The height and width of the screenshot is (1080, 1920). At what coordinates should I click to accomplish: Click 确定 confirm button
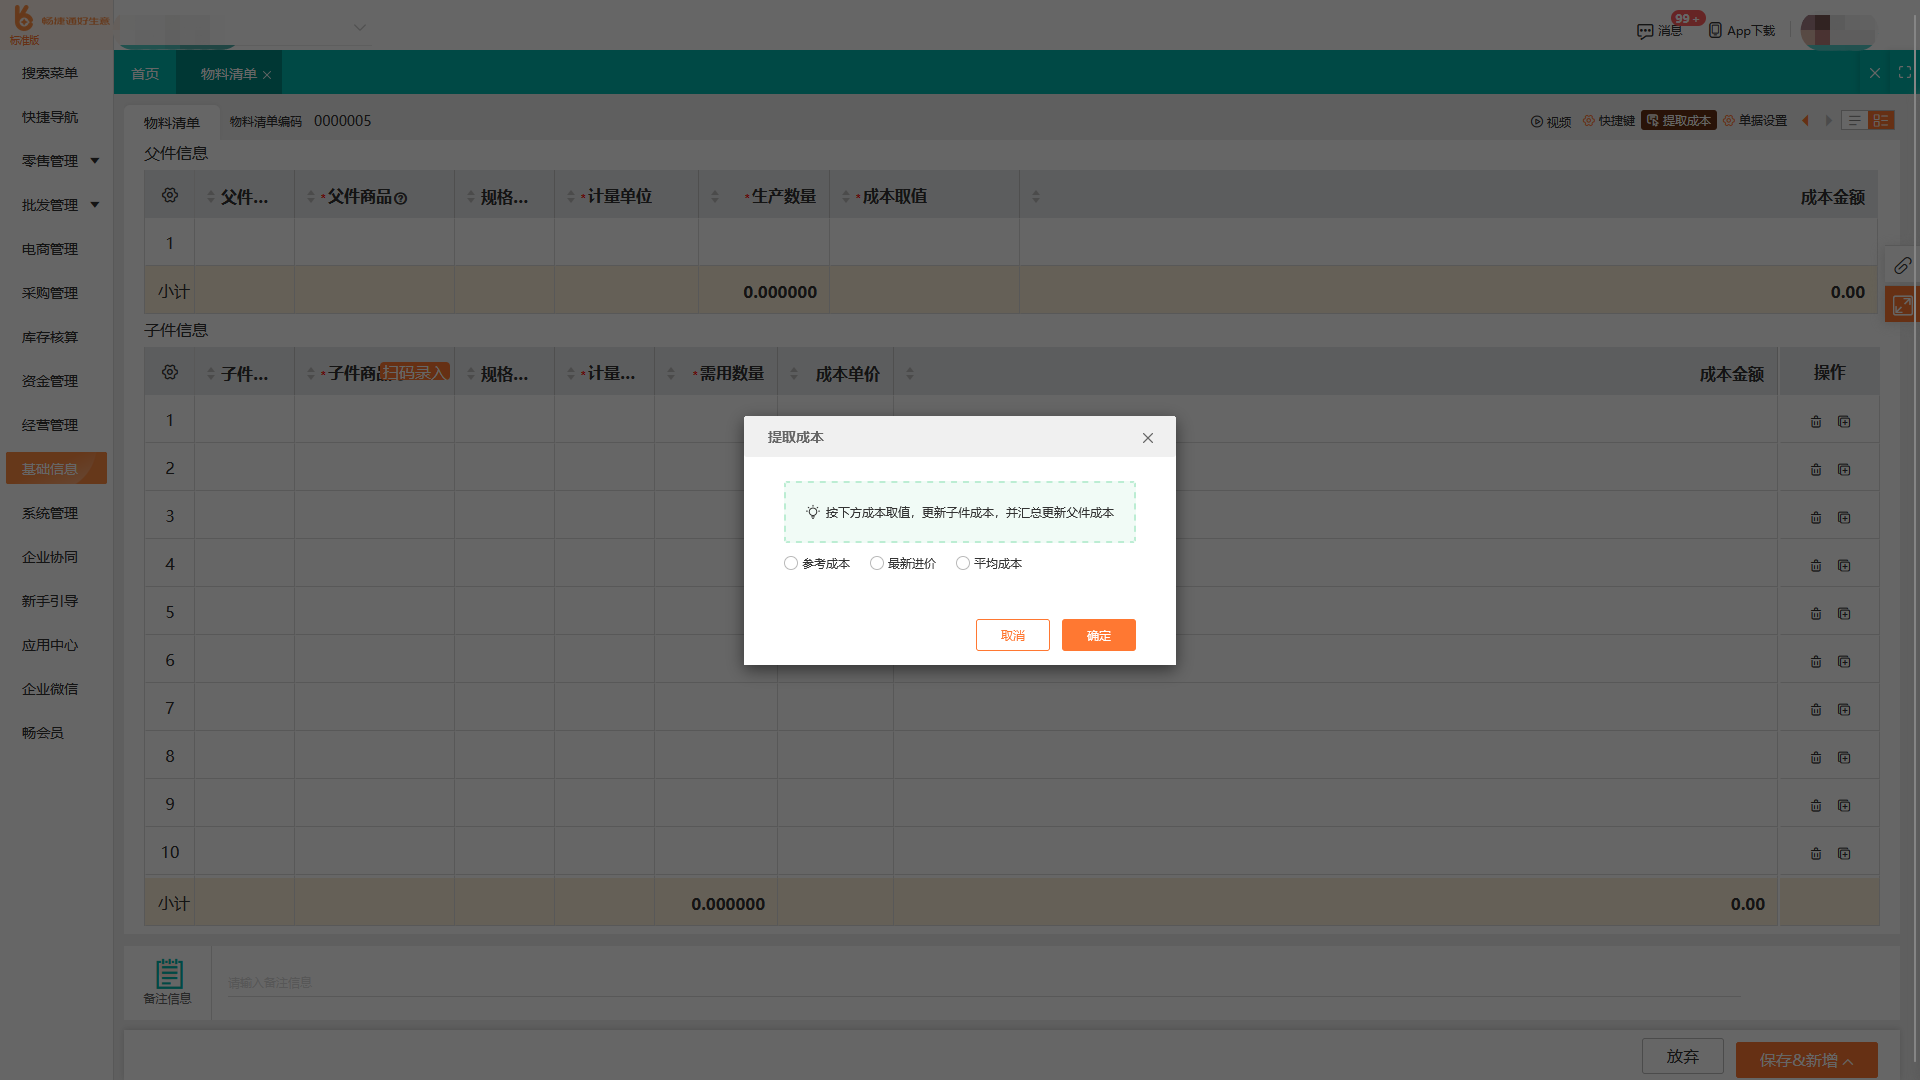click(x=1098, y=634)
